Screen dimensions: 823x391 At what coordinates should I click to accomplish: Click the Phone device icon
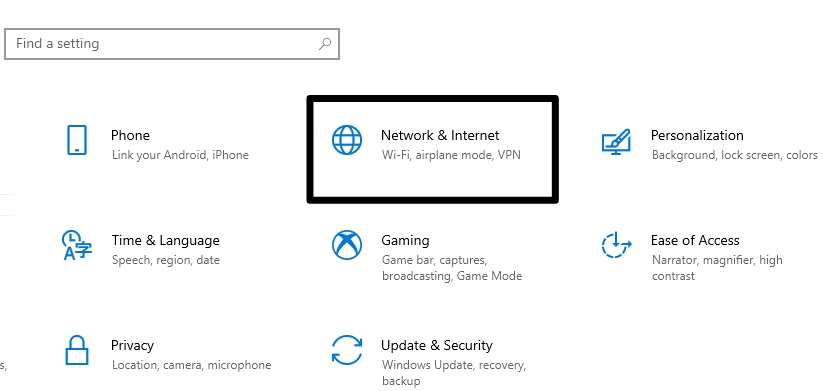(x=77, y=140)
